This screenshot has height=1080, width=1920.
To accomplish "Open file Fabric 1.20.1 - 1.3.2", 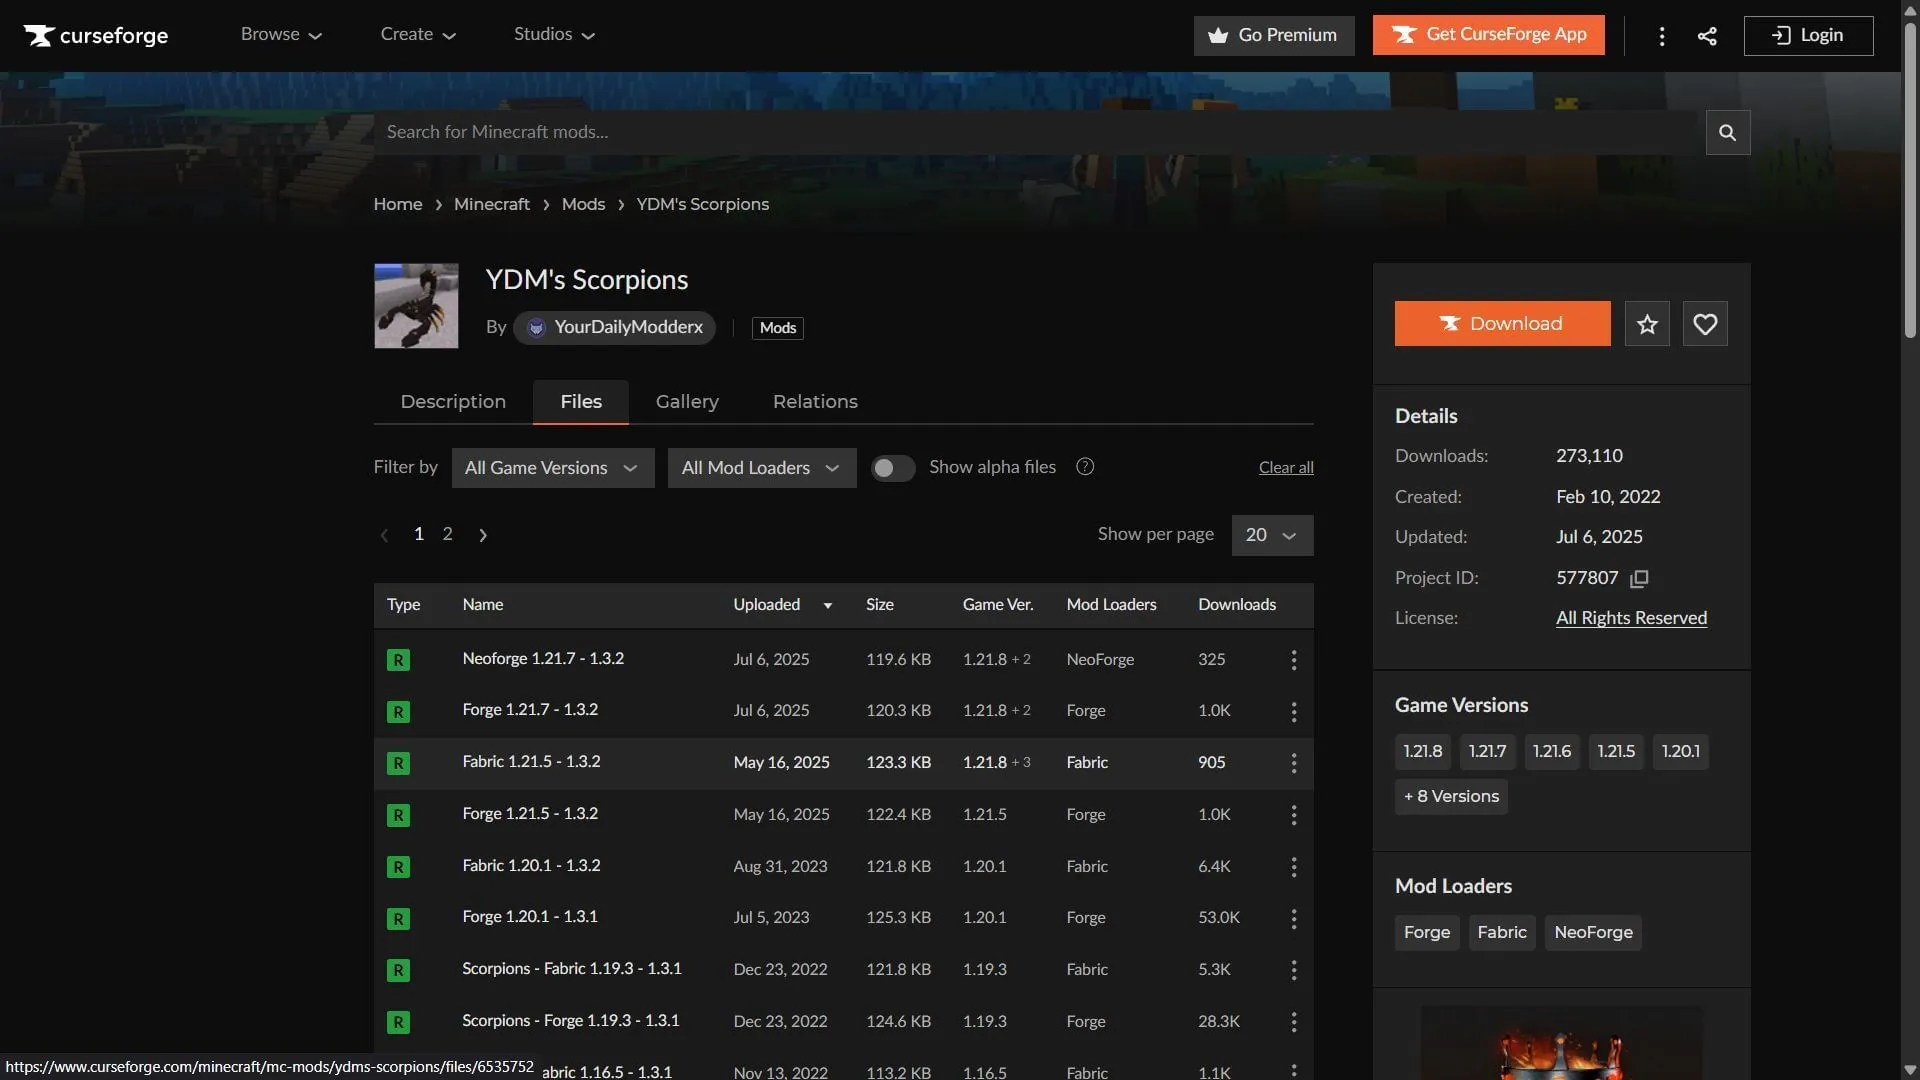I will (x=531, y=866).
